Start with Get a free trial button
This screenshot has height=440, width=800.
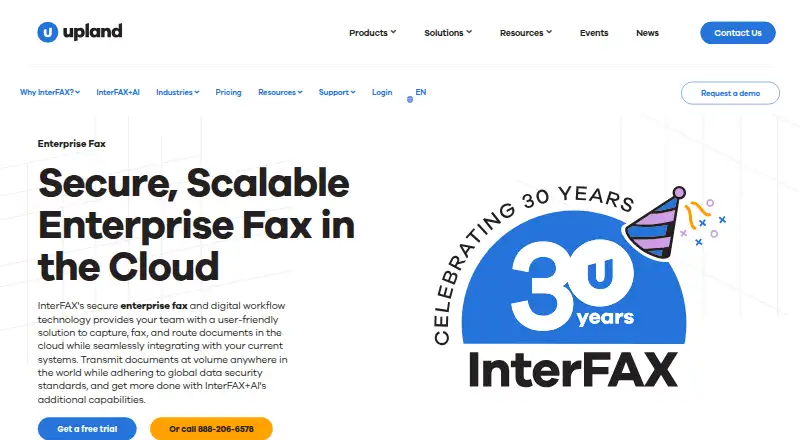[87, 429]
